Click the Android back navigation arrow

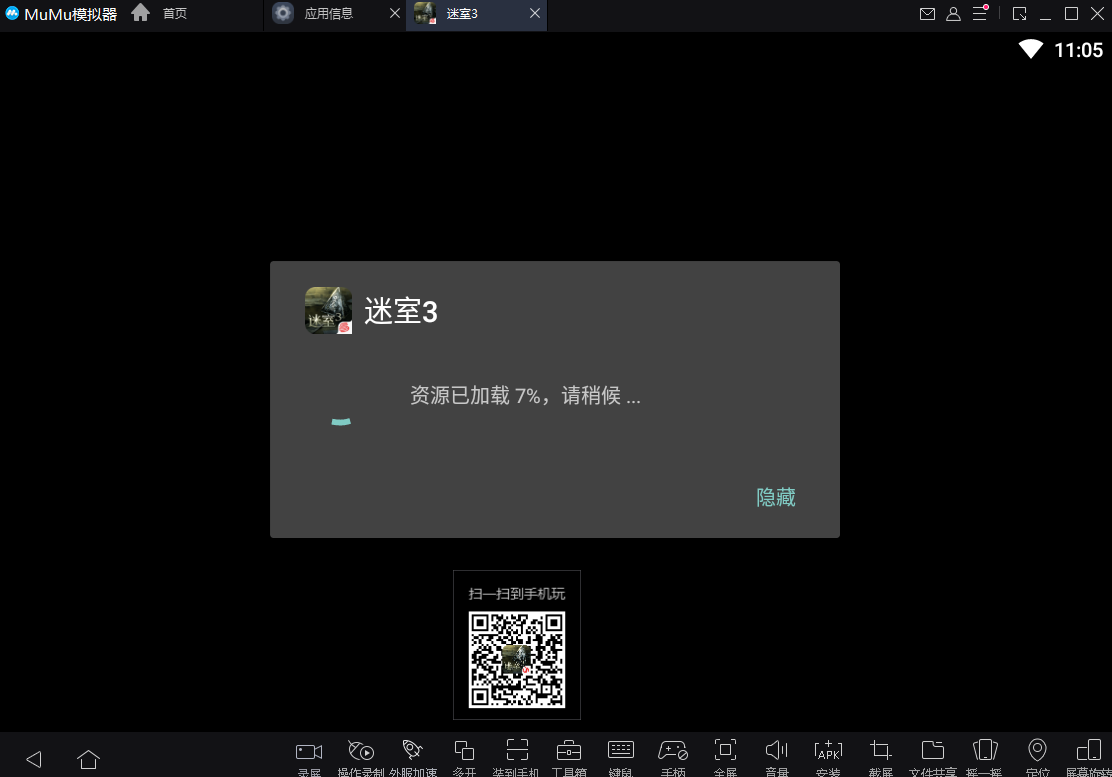(x=33, y=759)
